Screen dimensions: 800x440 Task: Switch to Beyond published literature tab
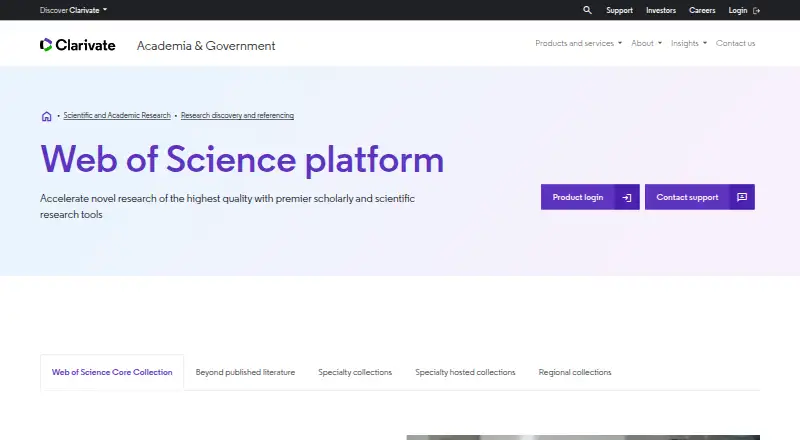[x=245, y=373]
